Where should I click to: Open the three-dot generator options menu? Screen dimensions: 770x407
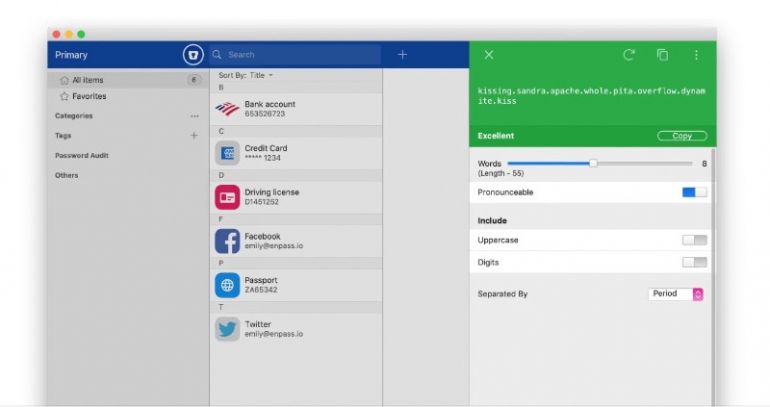697,55
